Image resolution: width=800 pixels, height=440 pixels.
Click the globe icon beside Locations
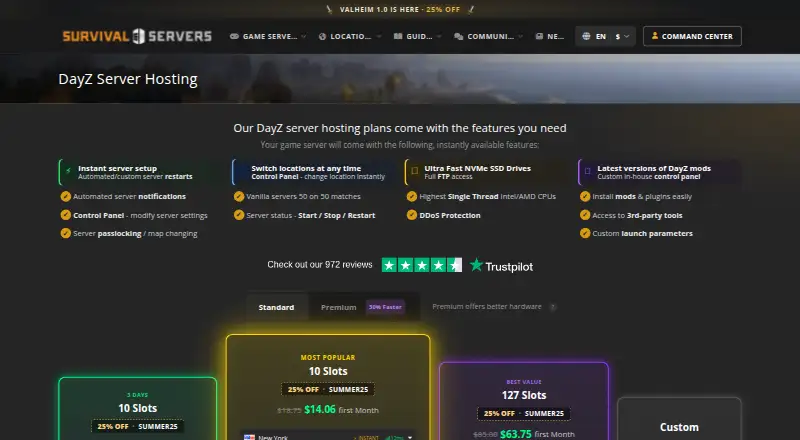click(322, 36)
